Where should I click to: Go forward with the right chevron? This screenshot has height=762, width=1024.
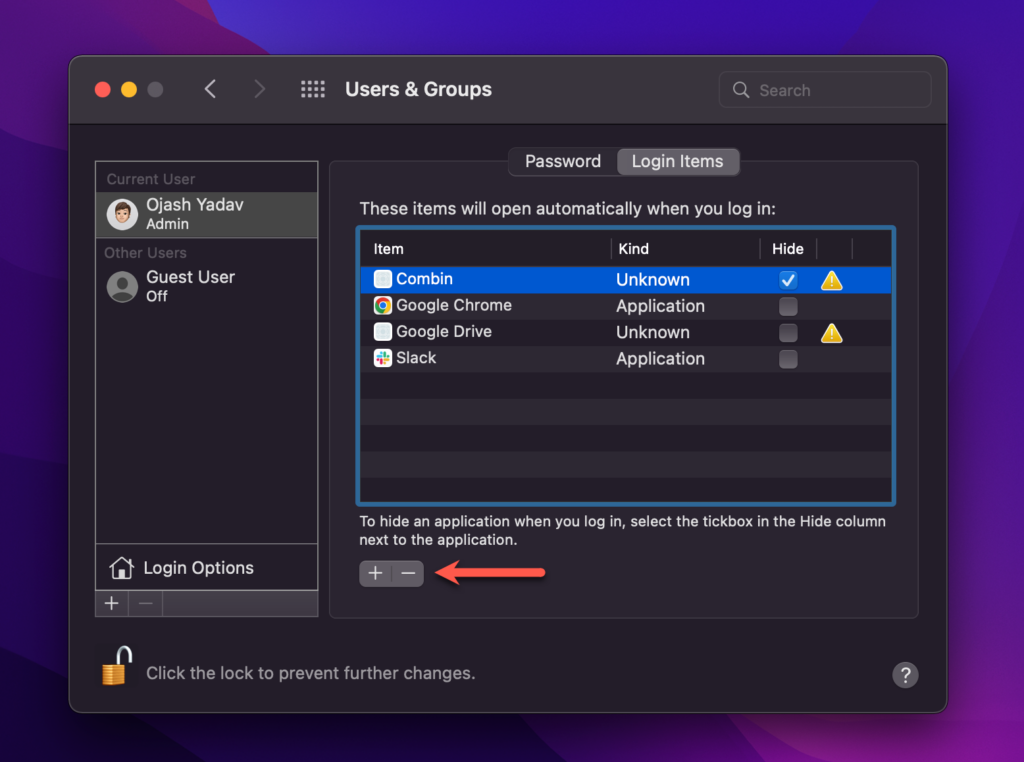click(x=259, y=89)
